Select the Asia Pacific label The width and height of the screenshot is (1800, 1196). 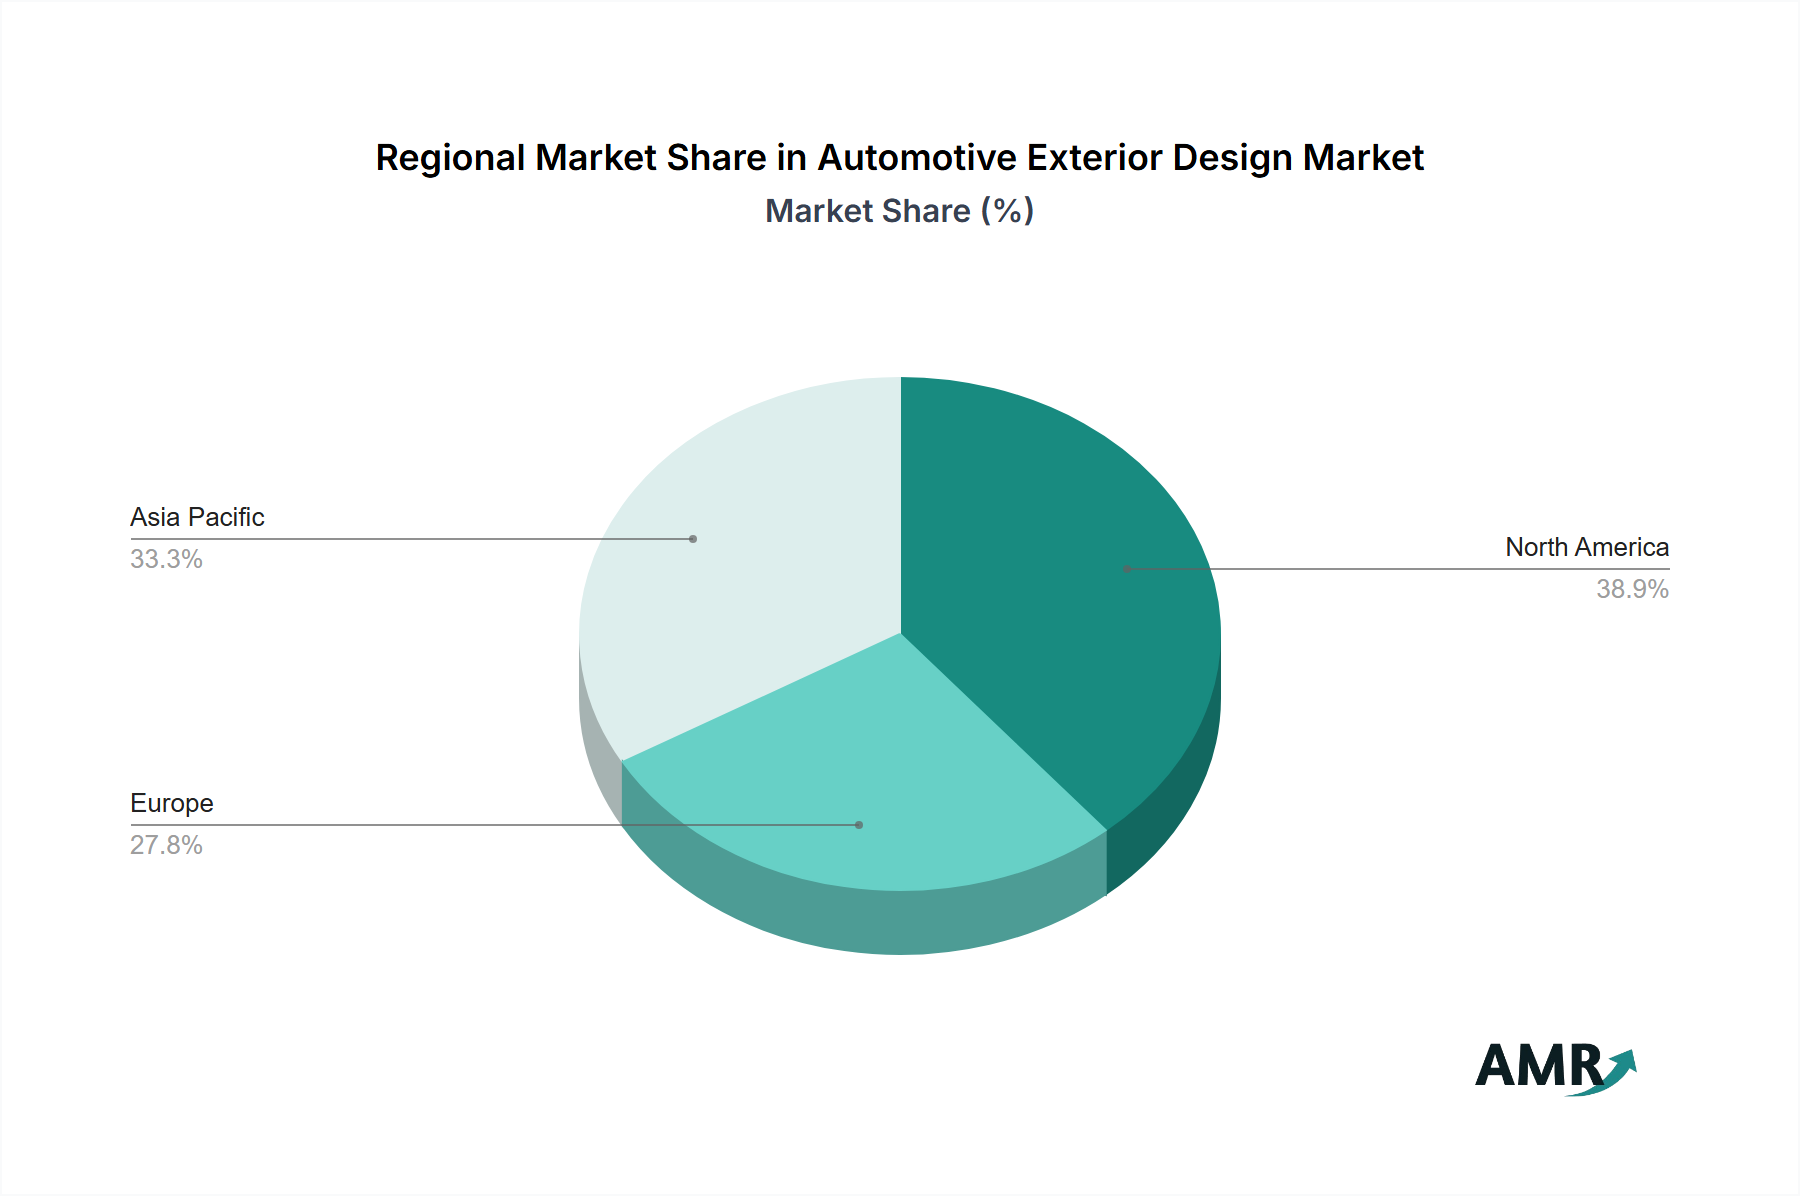click(197, 518)
